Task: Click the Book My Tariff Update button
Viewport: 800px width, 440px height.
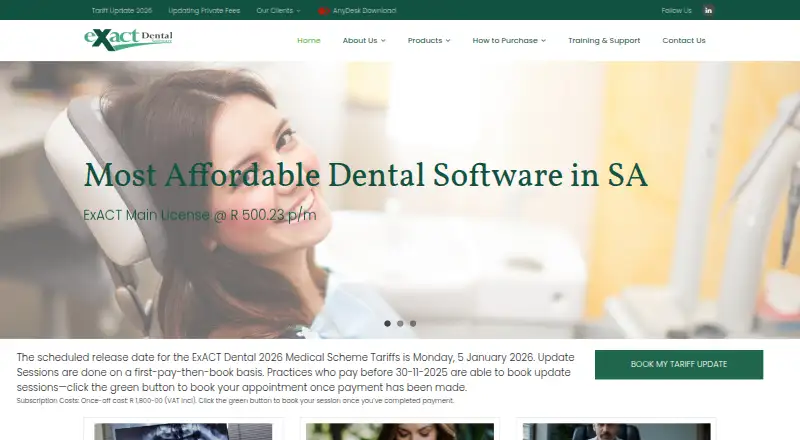Action: (679, 364)
